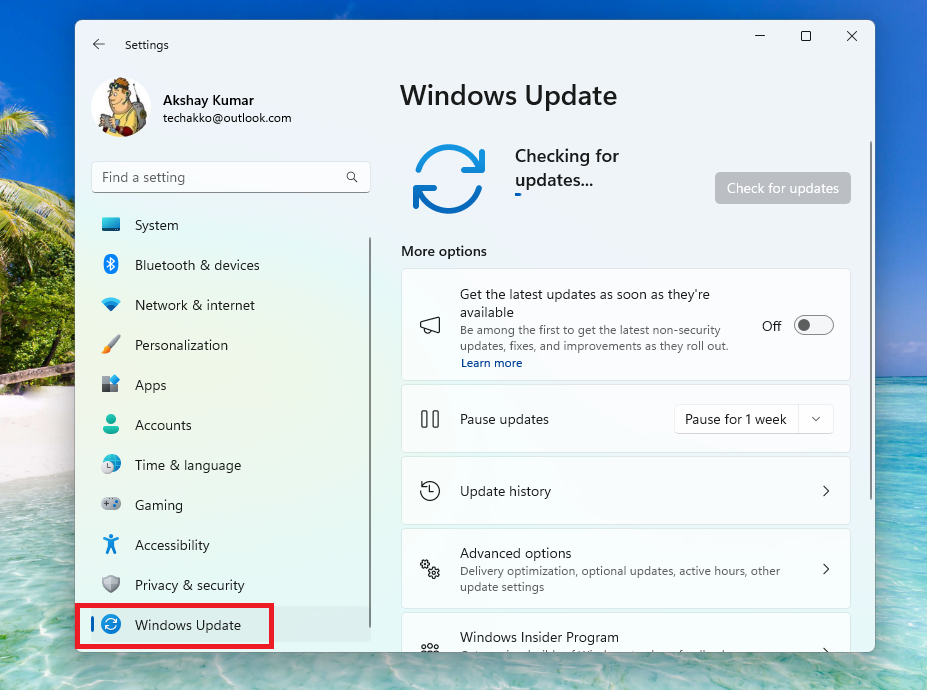Click the Gaming controller icon
The width and height of the screenshot is (927, 690).
[x=111, y=504]
